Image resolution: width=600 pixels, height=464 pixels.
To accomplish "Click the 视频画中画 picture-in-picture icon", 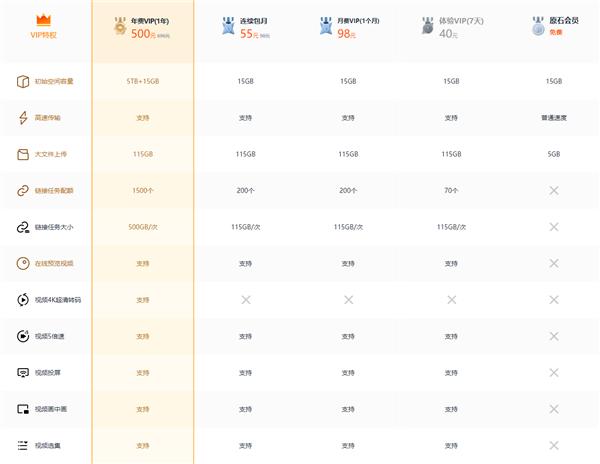I will [x=23, y=409].
